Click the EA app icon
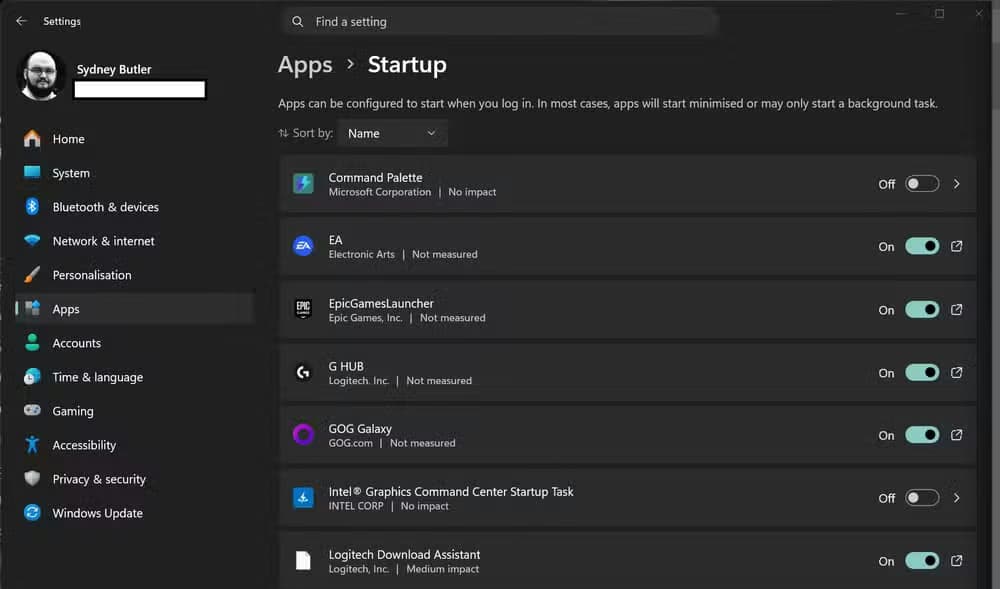The width and height of the screenshot is (1000, 589). [303, 246]
